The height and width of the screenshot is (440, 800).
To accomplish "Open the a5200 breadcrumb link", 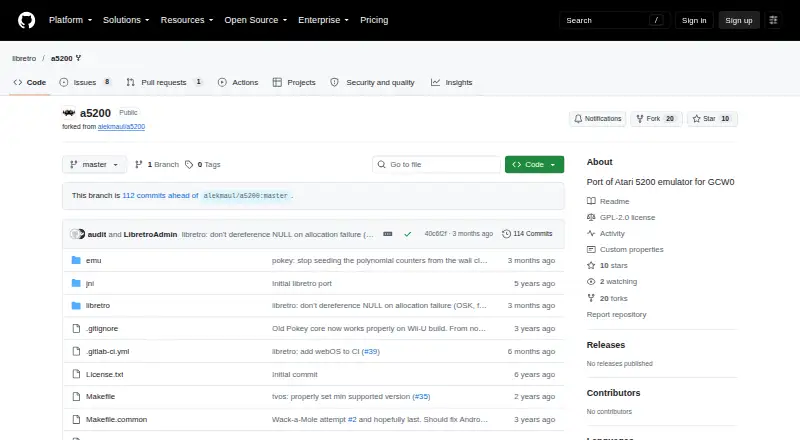I will click(x=62, y=58).
